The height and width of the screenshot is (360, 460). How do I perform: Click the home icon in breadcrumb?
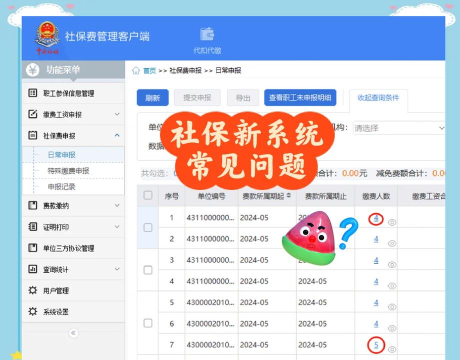(136, 70)
